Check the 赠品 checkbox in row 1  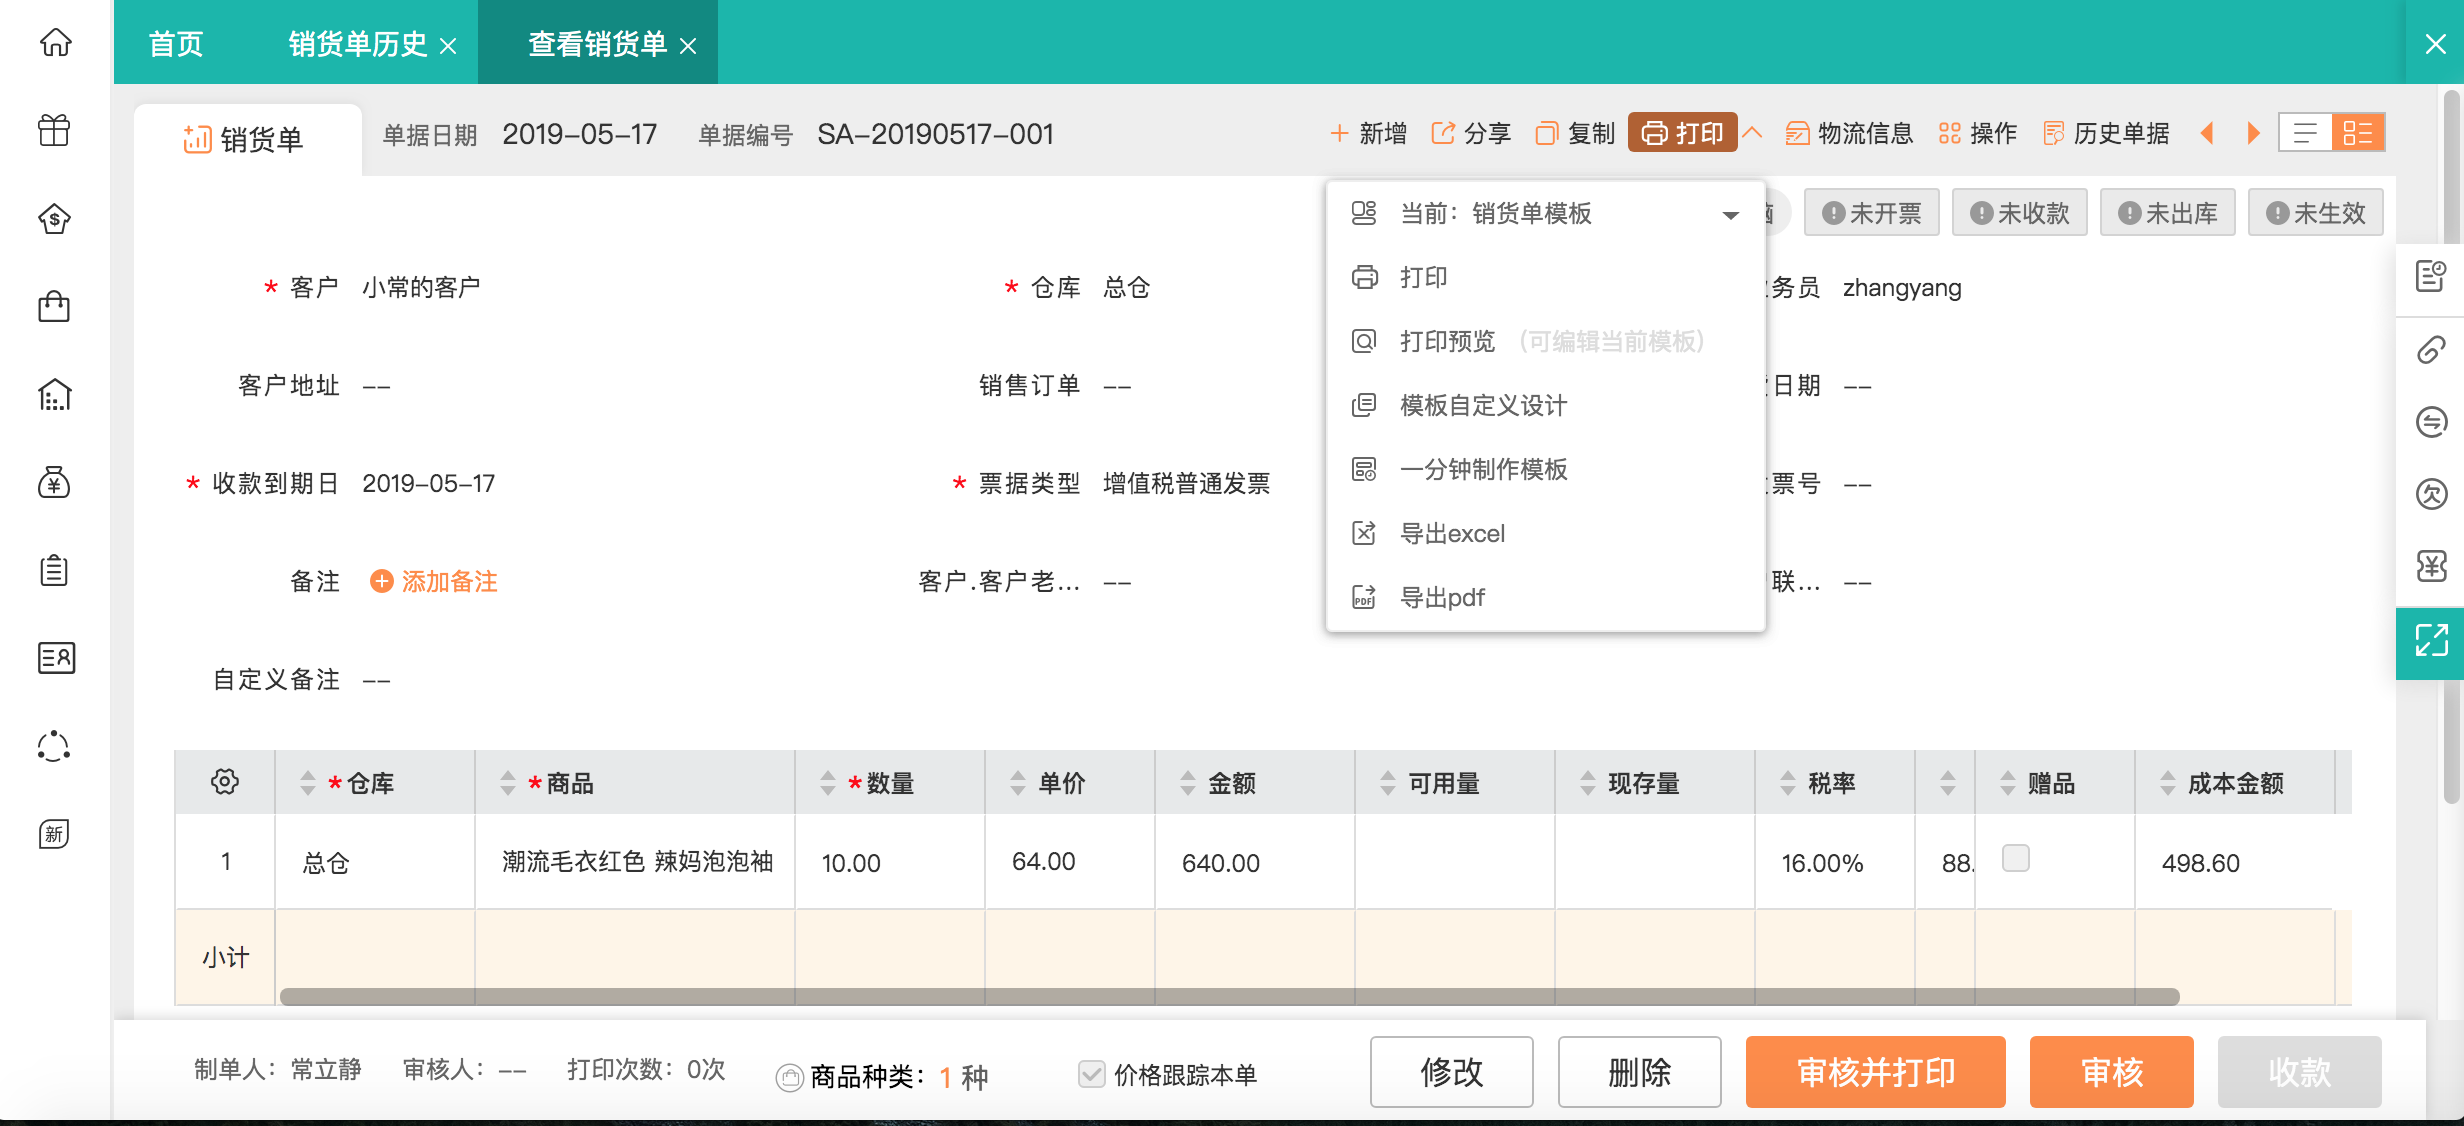point(2016,859)
